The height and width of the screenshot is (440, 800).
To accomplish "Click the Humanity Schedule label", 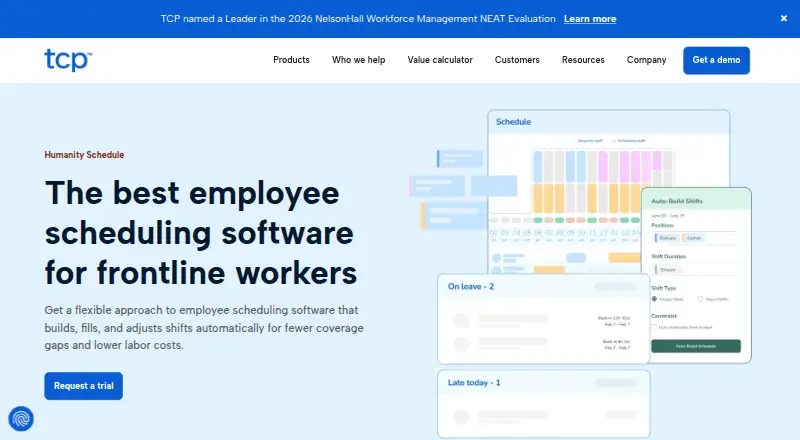I will tap(84, 155).
